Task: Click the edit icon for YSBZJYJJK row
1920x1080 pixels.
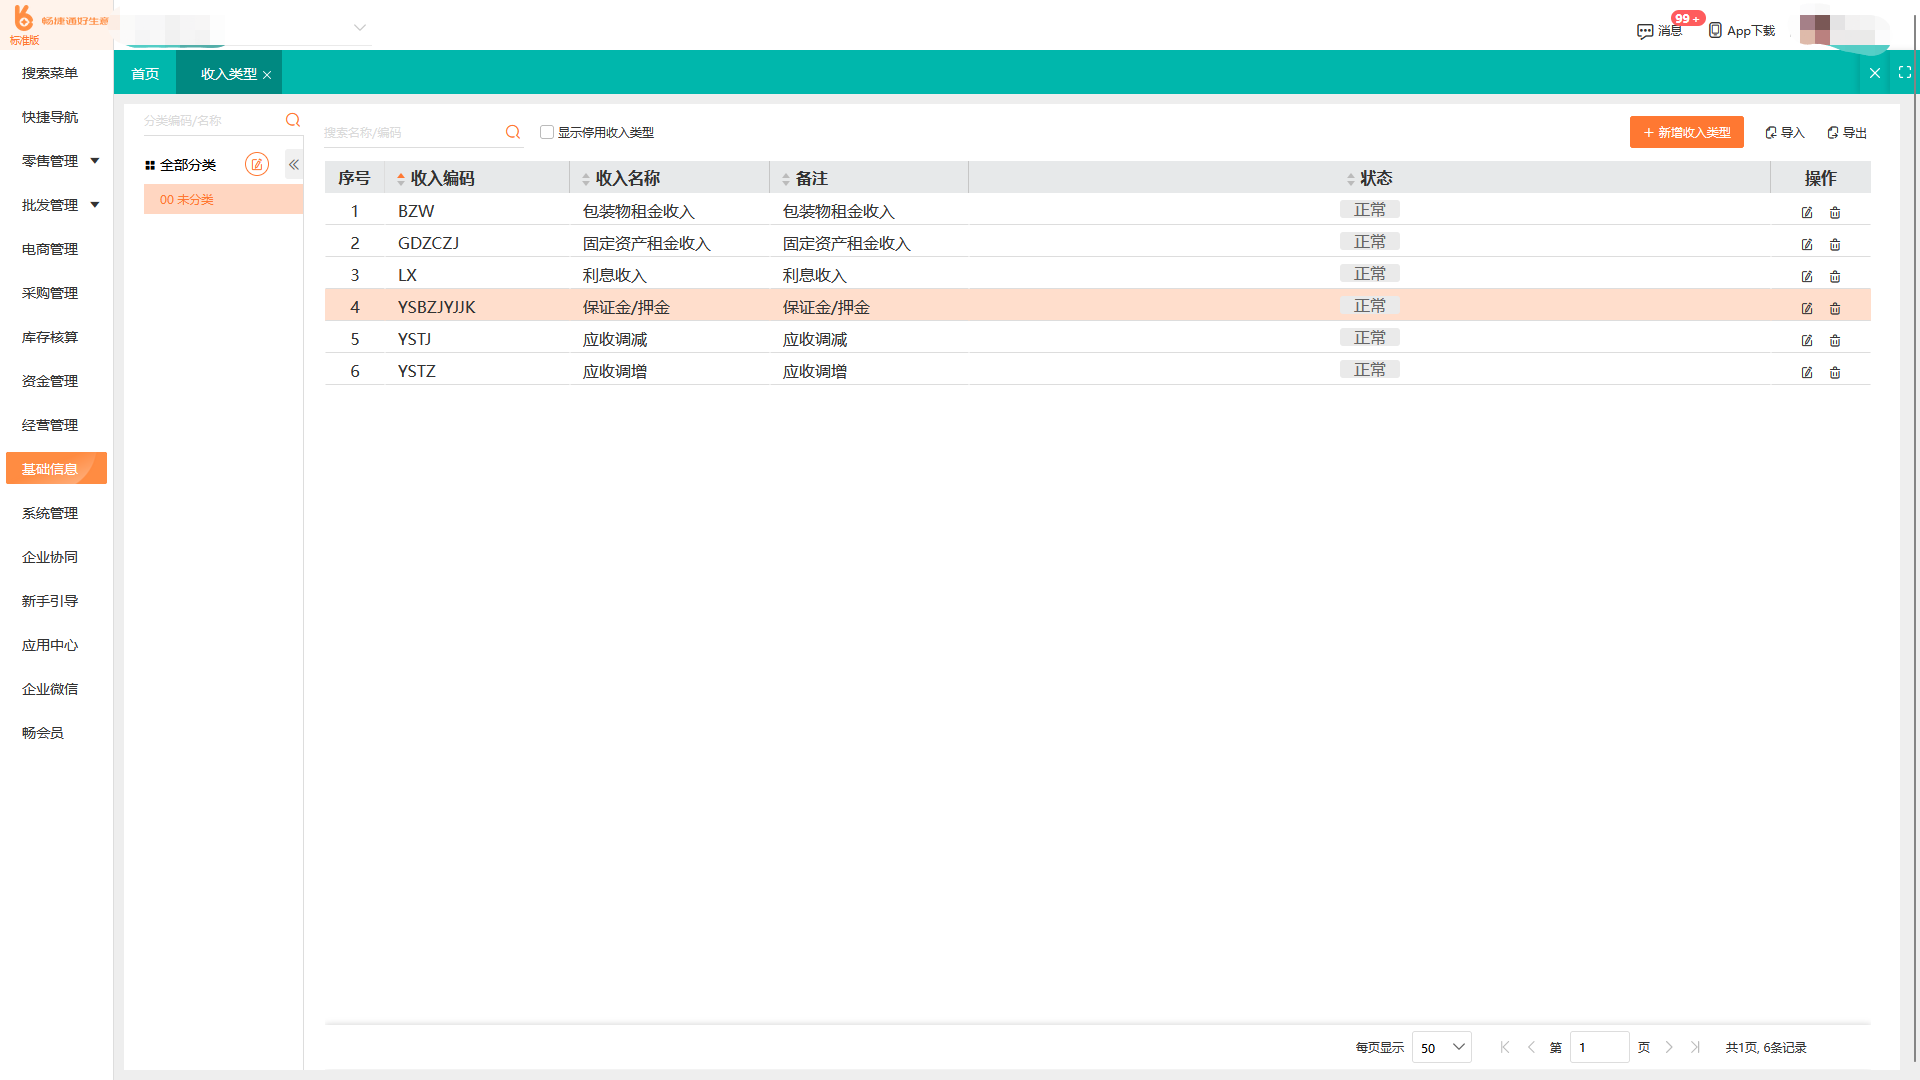Action: click(x=1807, y=306)
